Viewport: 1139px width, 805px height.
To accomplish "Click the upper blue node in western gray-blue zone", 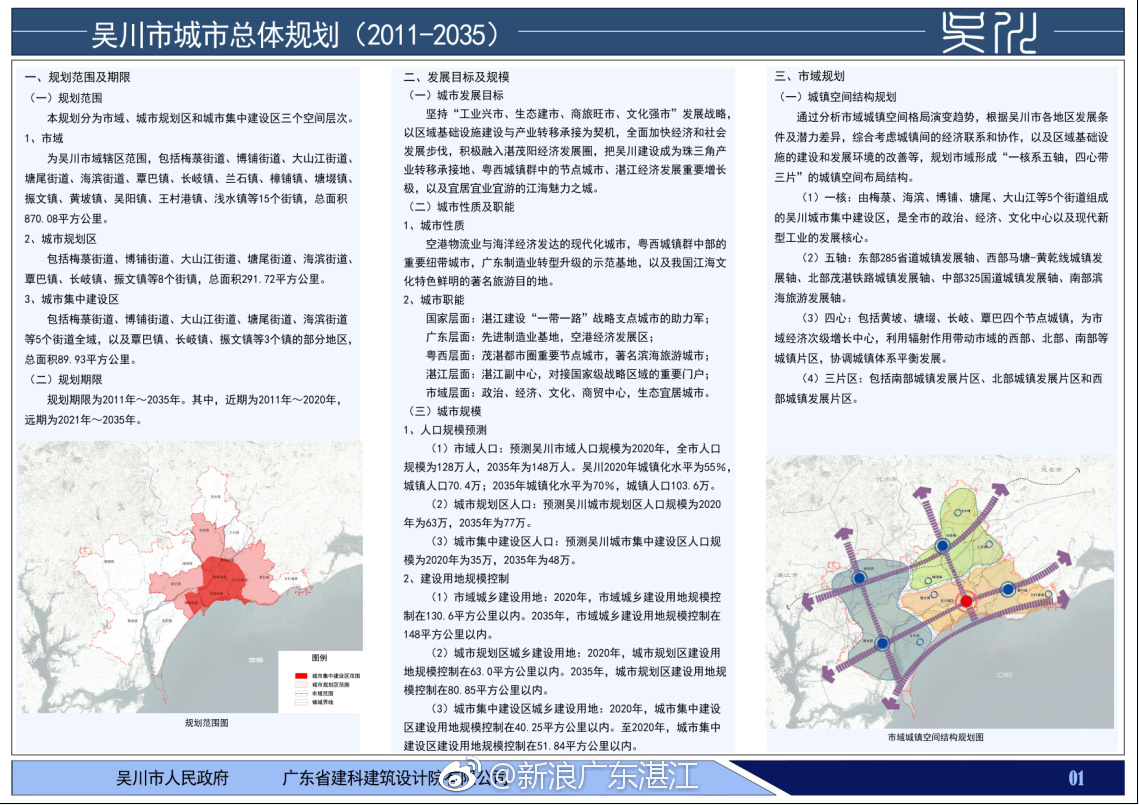I will pos(858,578).
